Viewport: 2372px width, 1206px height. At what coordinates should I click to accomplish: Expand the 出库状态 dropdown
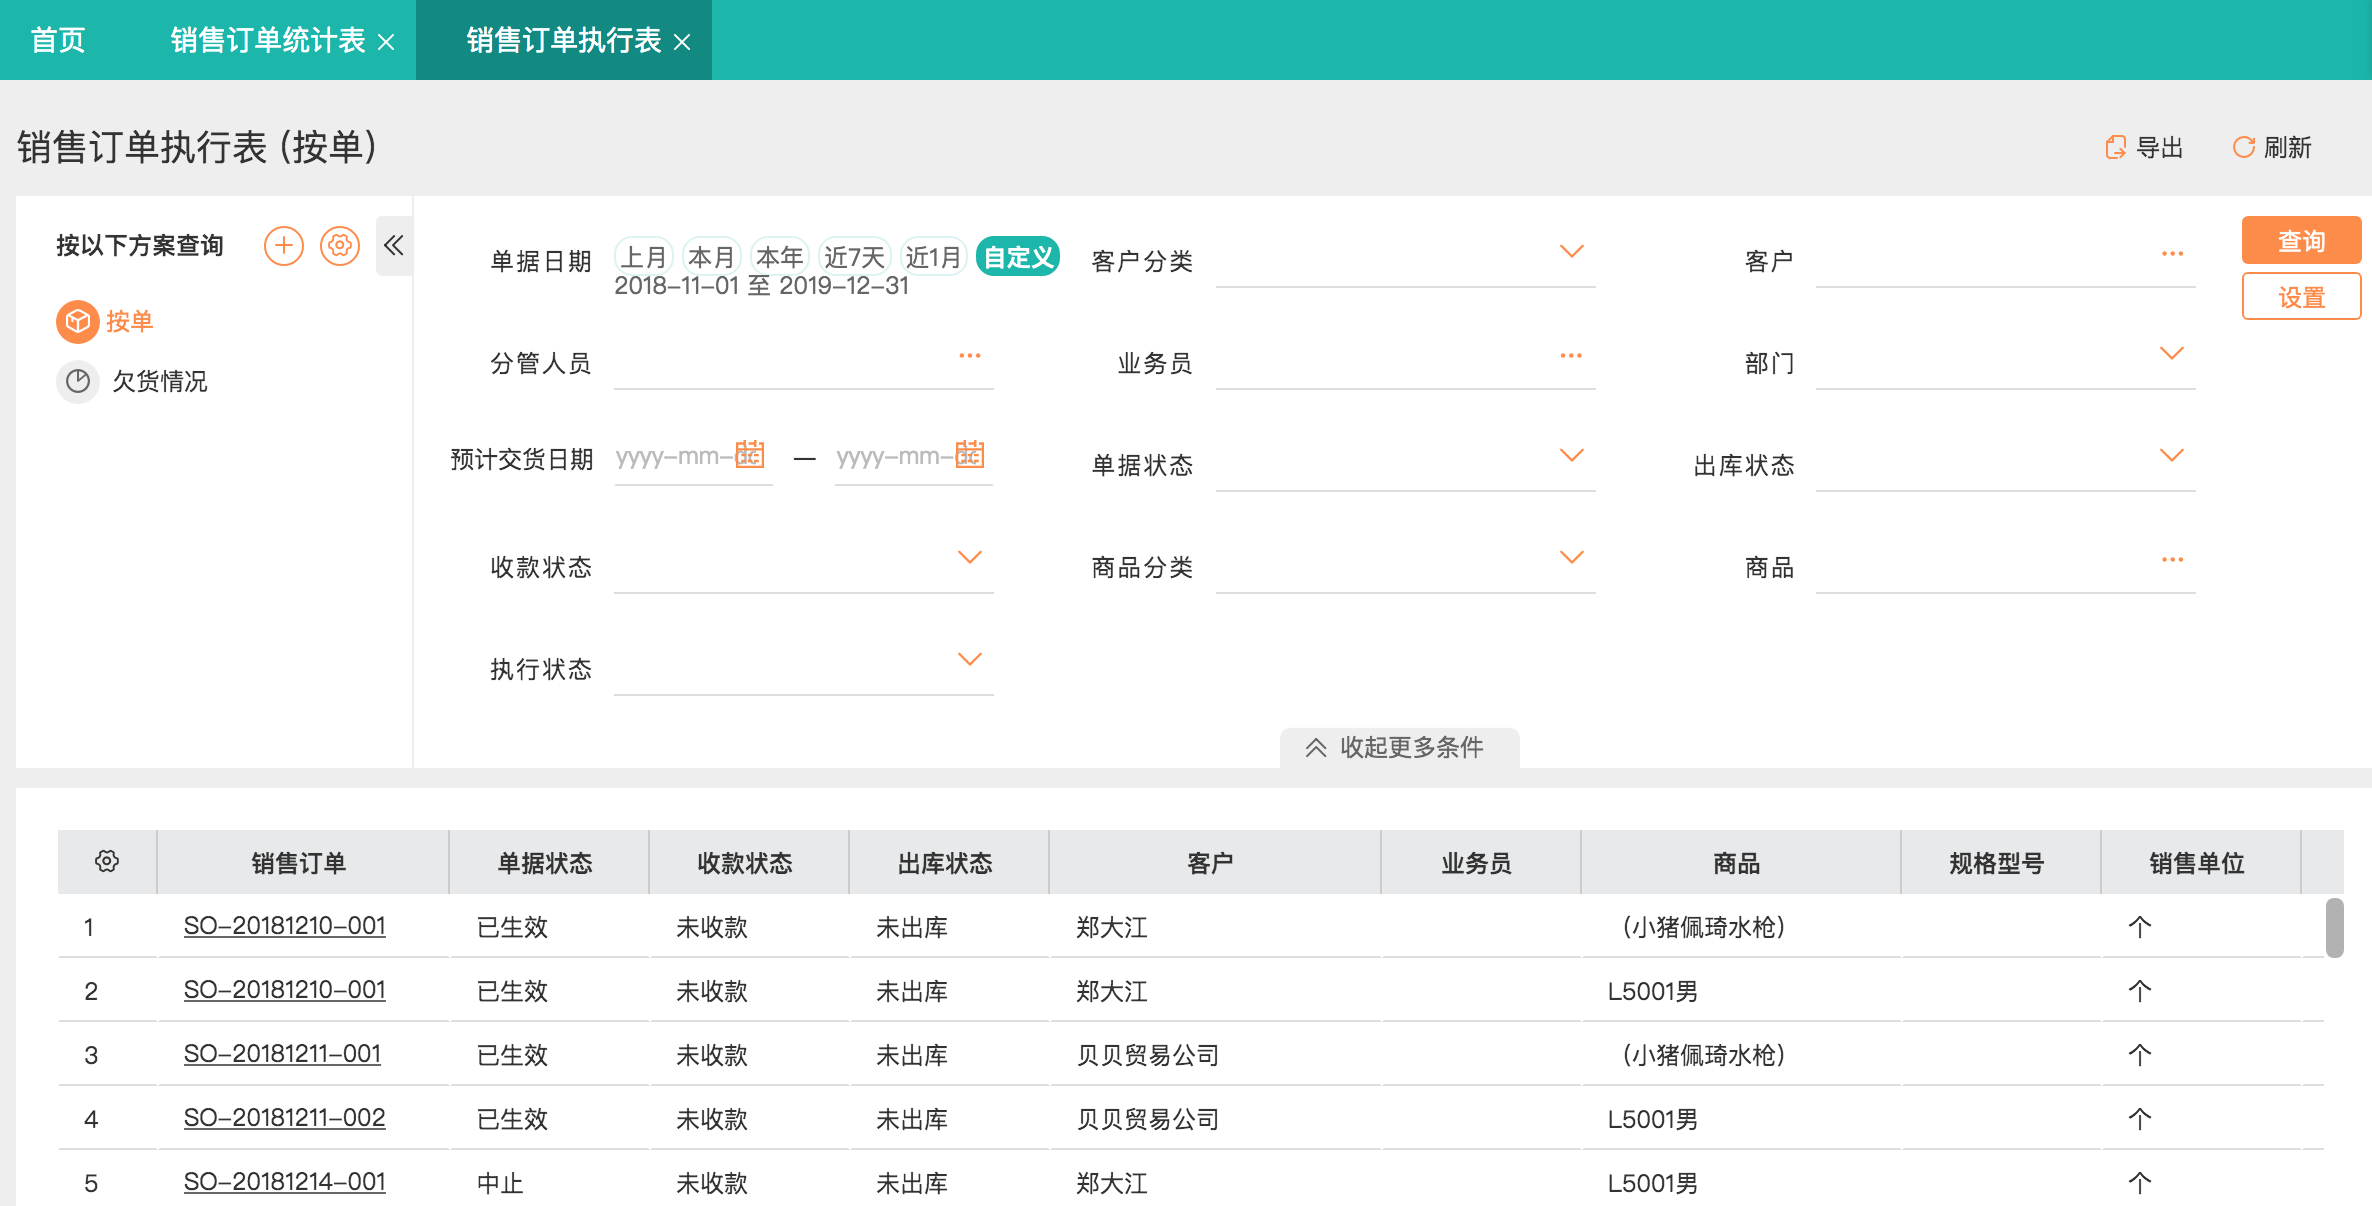(x=2177, y=458)
